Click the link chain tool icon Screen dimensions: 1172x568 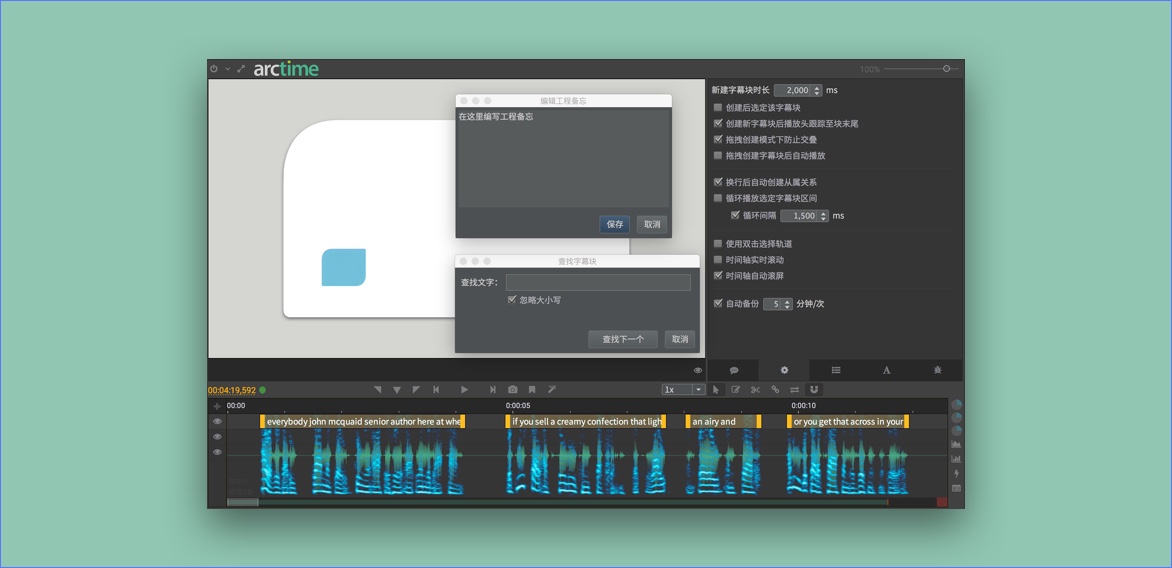[775, 390]
